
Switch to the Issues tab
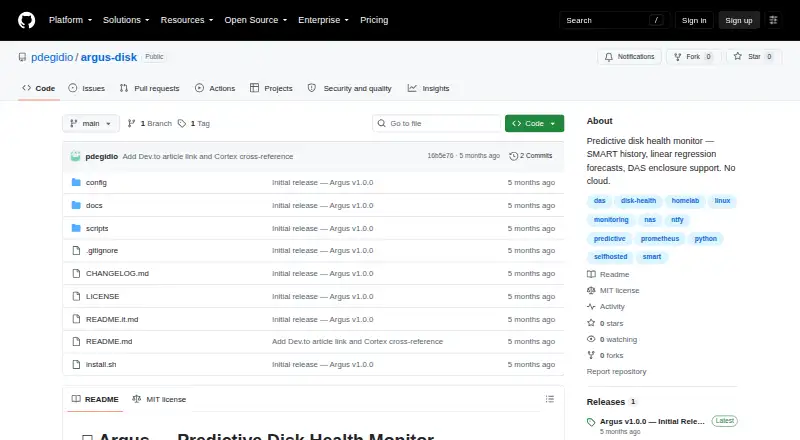coord(87,88)
